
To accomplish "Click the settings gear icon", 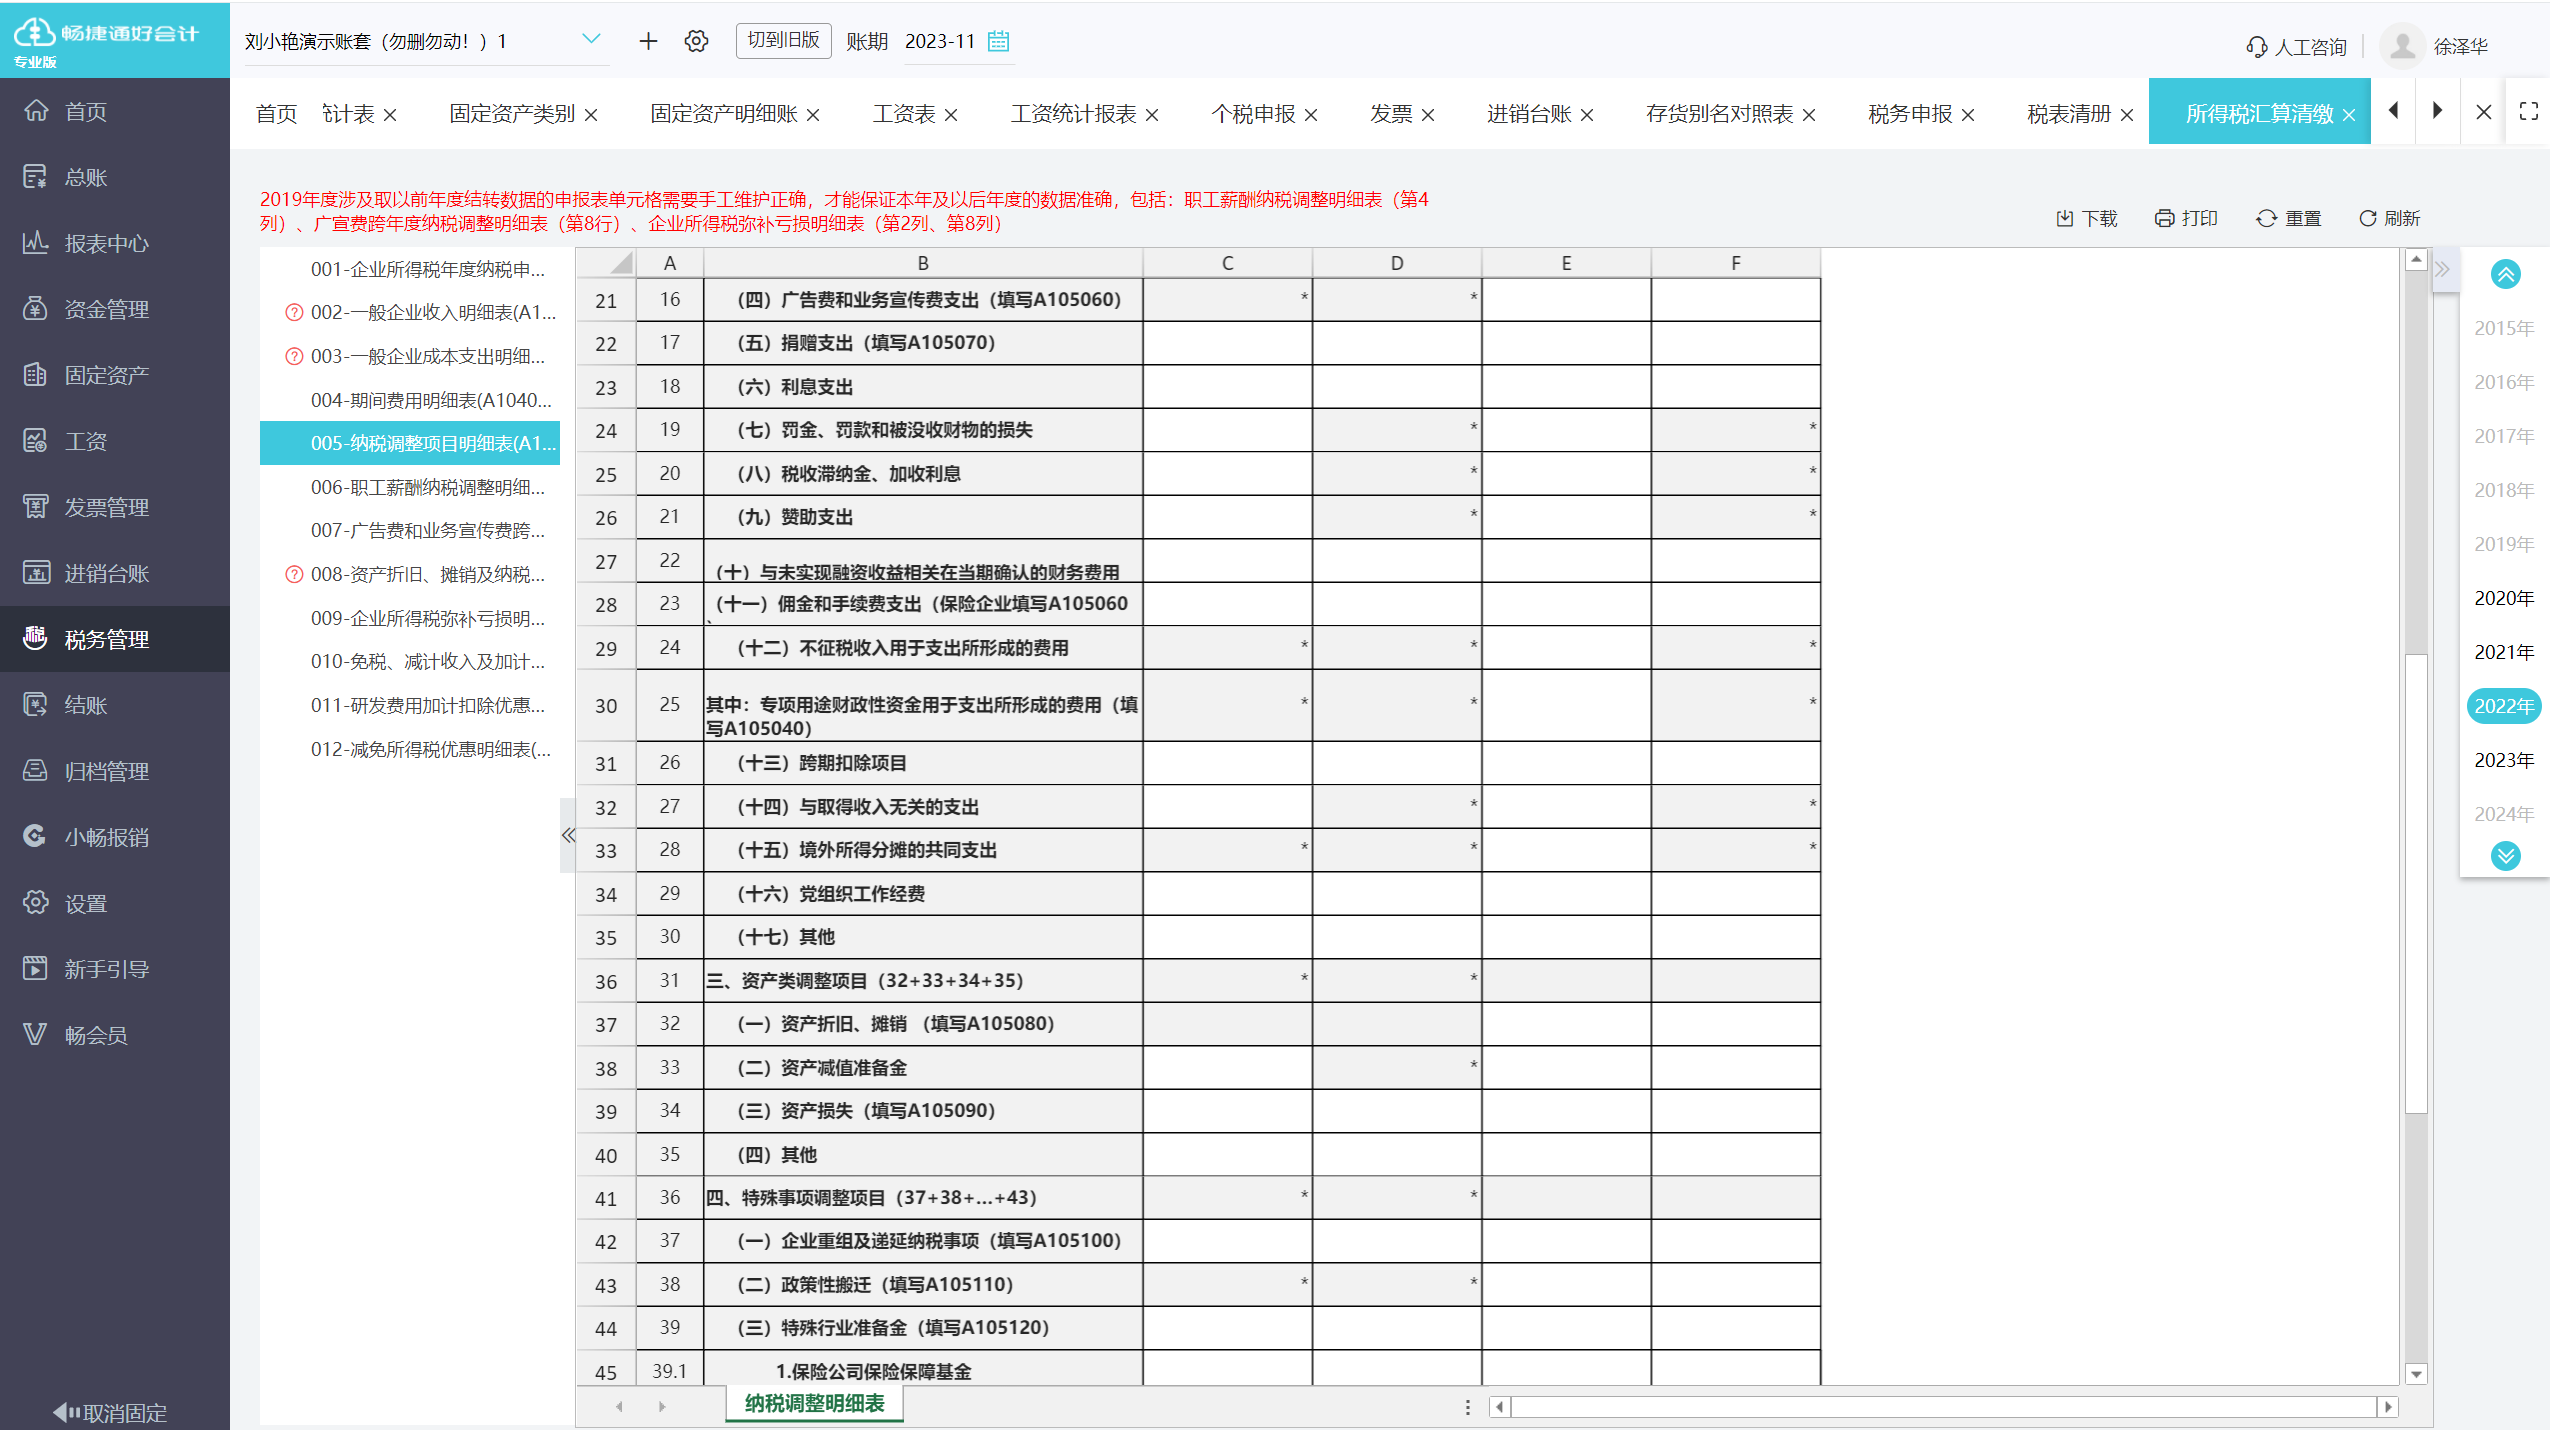I will click(x=697, y=39).
